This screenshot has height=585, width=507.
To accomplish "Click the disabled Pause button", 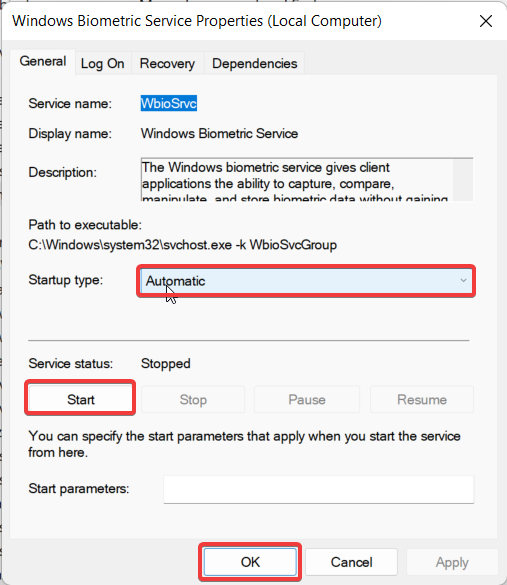I will [x=307, y=399].
